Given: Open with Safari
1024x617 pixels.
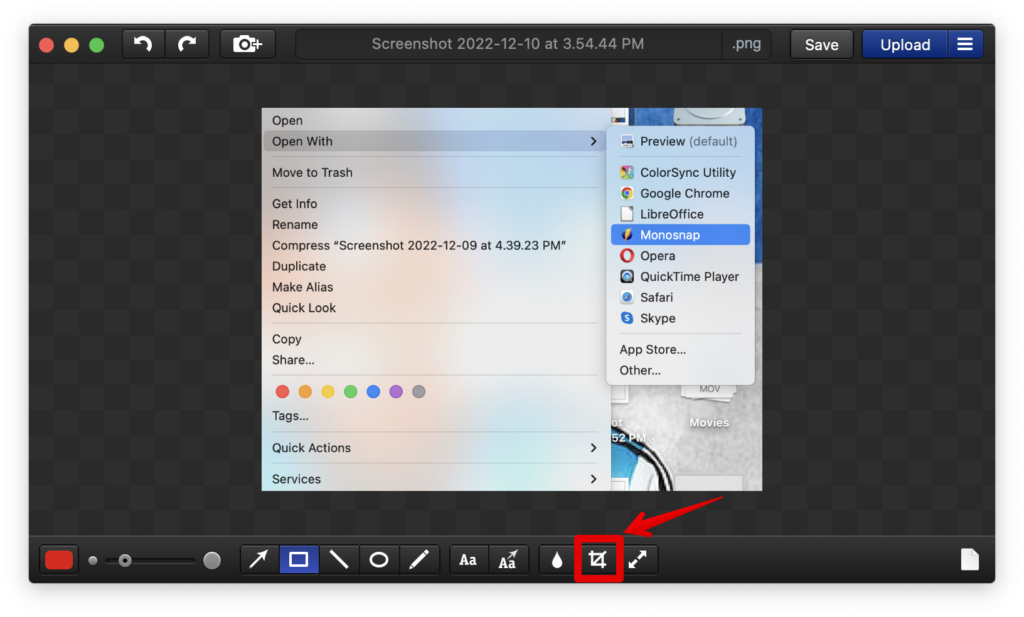Looking at the screenshot, I should click(x=680, y=298).
